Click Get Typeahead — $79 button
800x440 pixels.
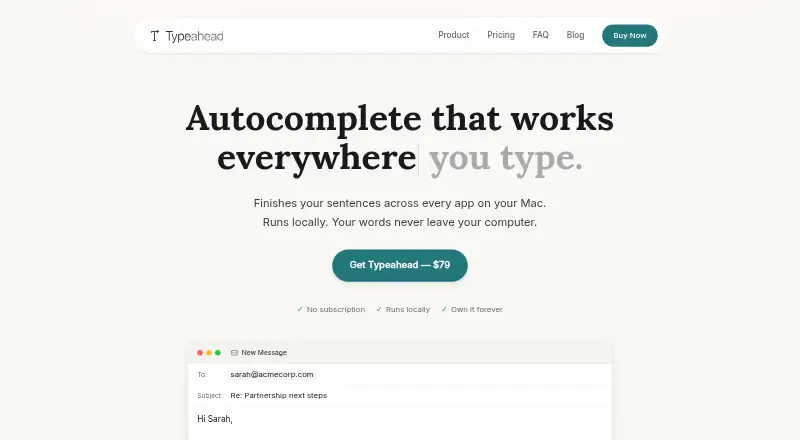399,265
